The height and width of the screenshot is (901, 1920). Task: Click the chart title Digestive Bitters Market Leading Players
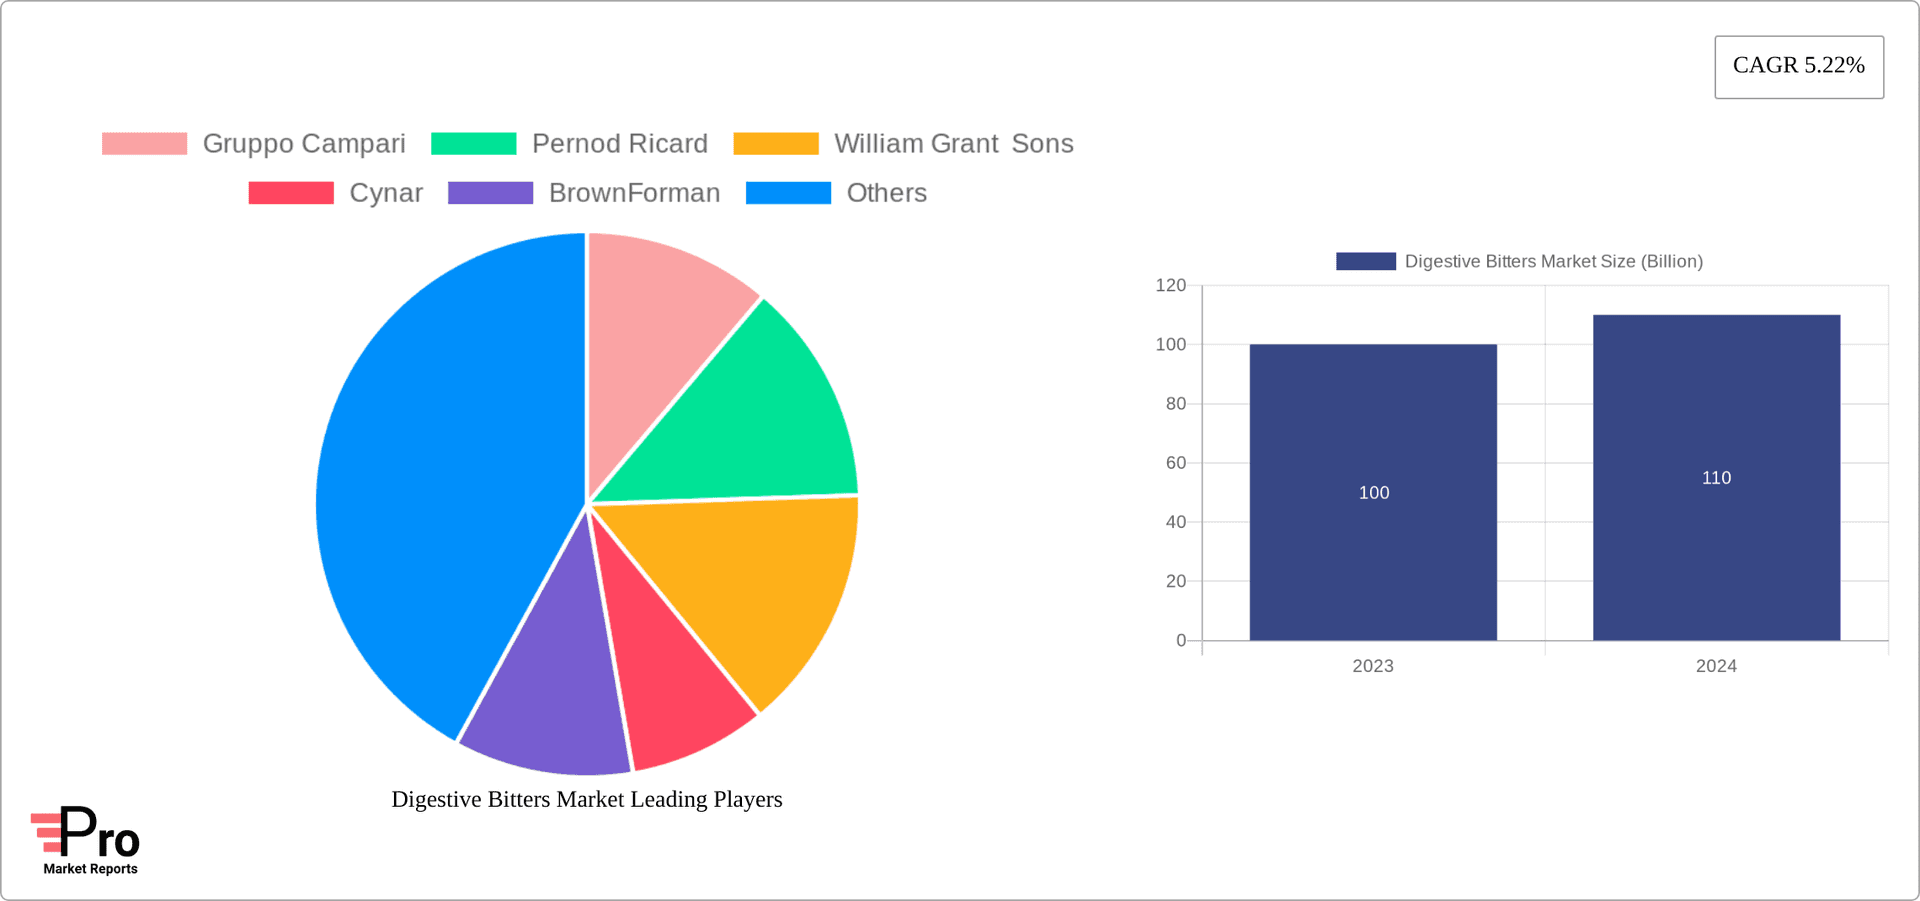click(587, 799)
